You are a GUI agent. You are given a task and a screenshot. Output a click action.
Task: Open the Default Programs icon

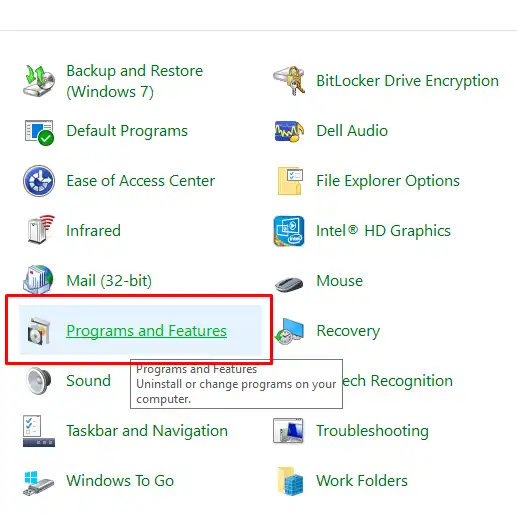(39, 131)
